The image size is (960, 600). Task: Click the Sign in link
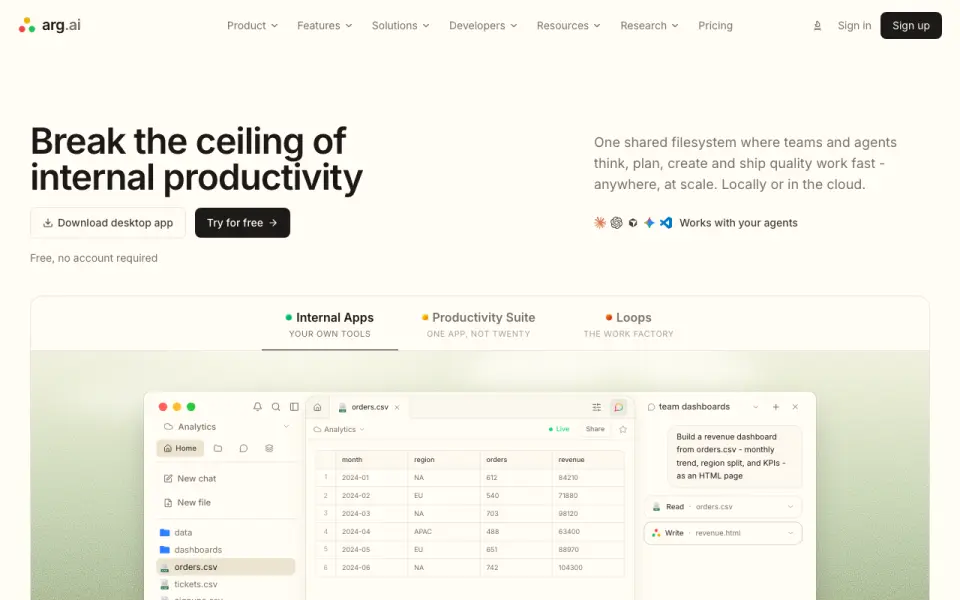(854, 26)
